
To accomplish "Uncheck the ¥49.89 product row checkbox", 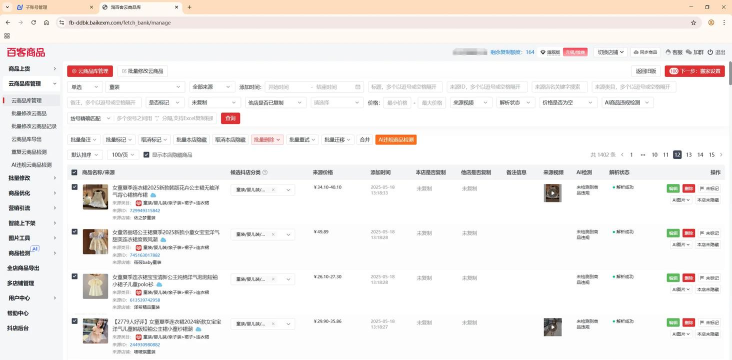I will (x=74, y=232).
